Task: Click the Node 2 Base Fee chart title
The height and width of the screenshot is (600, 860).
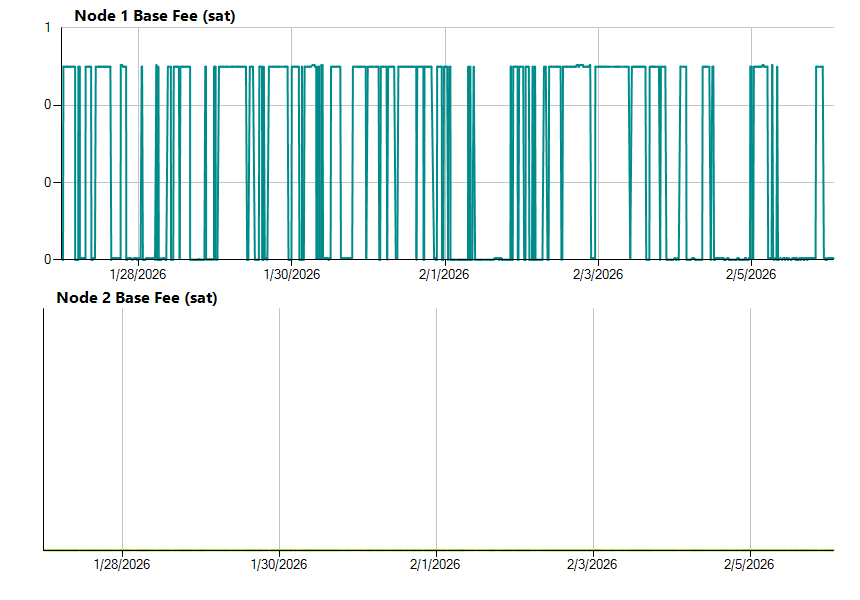Action: point(137,297)
